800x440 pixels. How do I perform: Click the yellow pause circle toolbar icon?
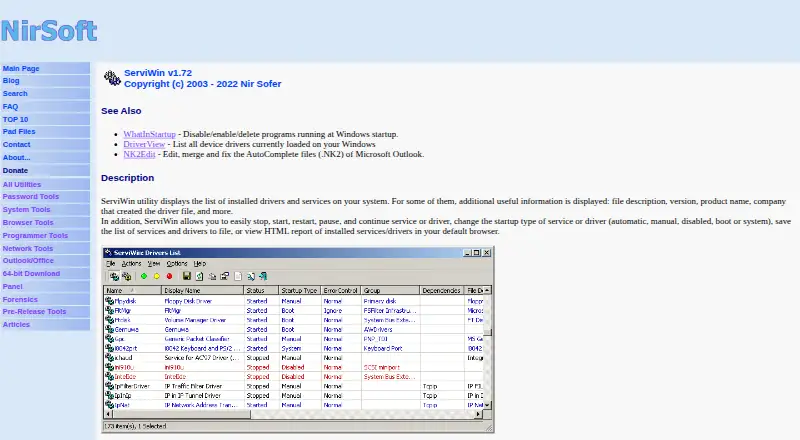157,276
